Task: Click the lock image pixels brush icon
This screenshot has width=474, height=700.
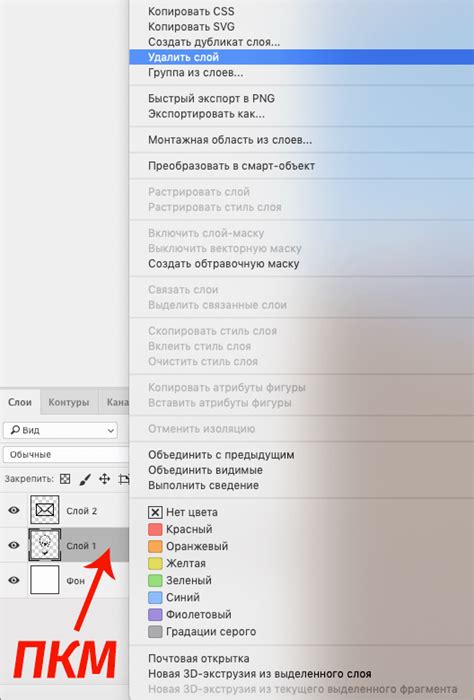Action: [x=85, y=479]
